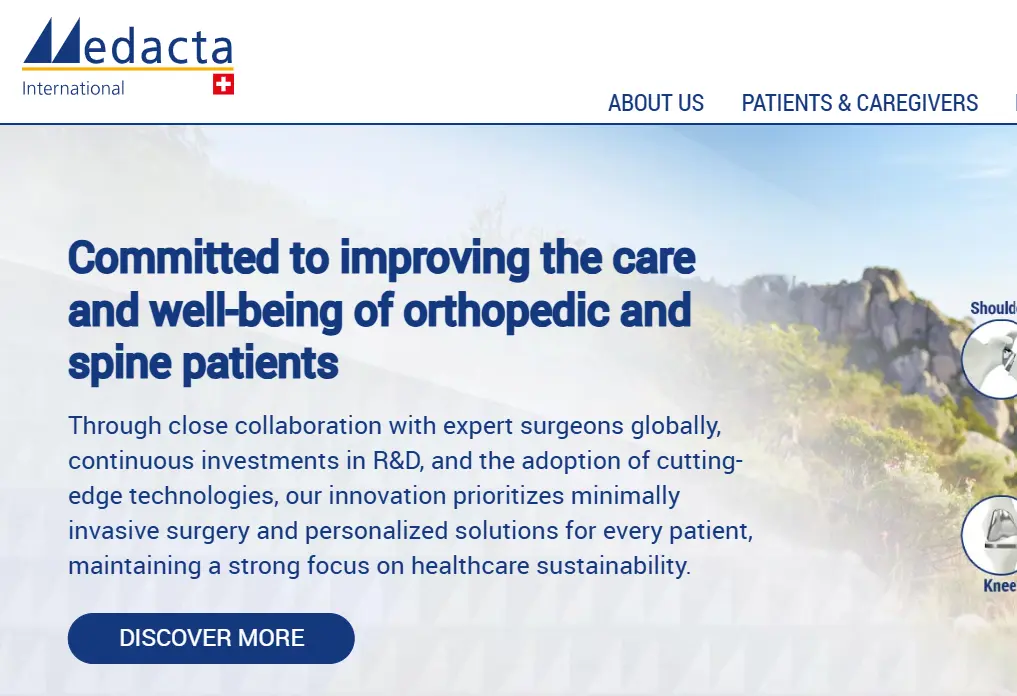
Task: Open the PATIENTS & CAREGIVERS menu
Action: point(860,103)
